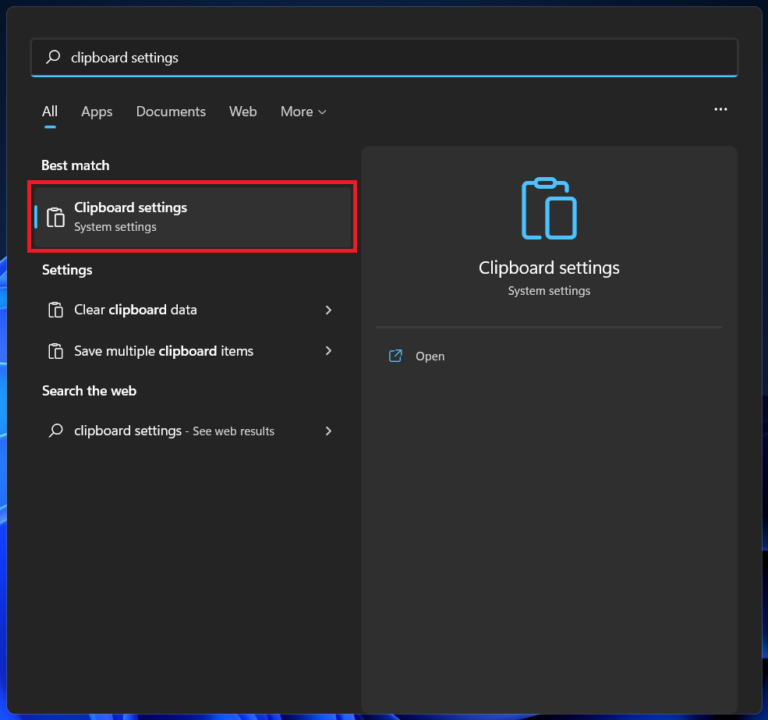Click System settings subtitle in preview pane
Screen dimensions: 768x720
pos(549,291)
